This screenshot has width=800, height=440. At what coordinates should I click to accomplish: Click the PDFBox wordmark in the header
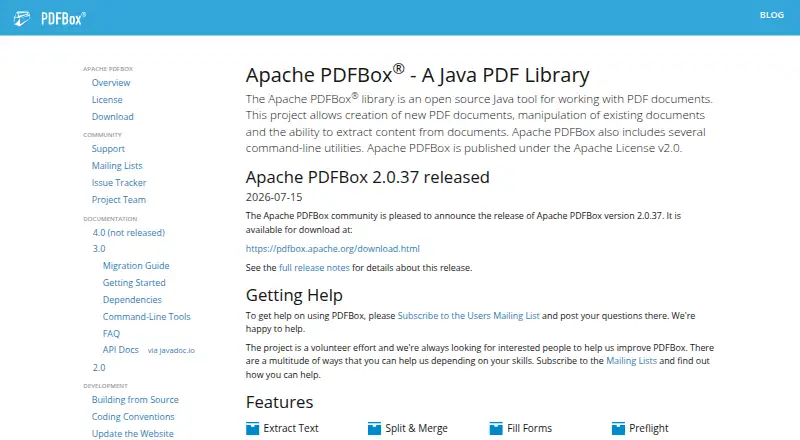63,19
